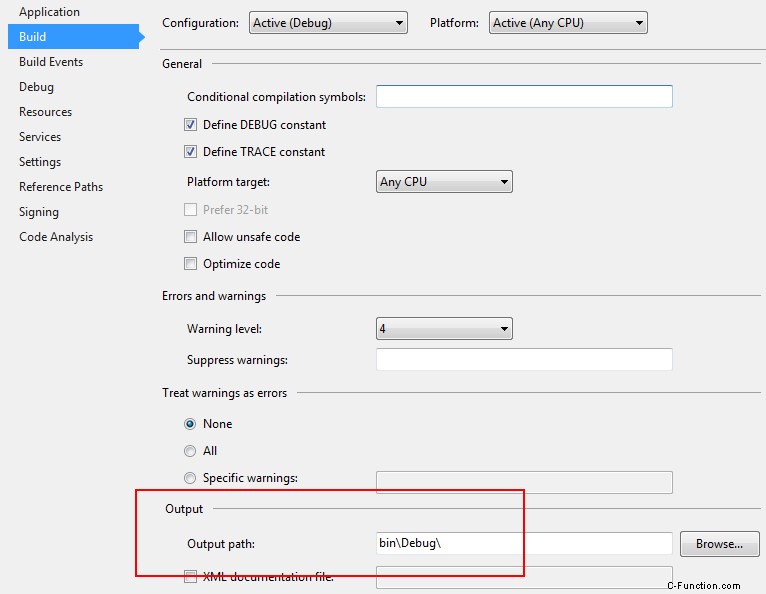The width and height of the screenshot is (766, 594).
Task: Open the Application properties tab
Action: point(49,12)
